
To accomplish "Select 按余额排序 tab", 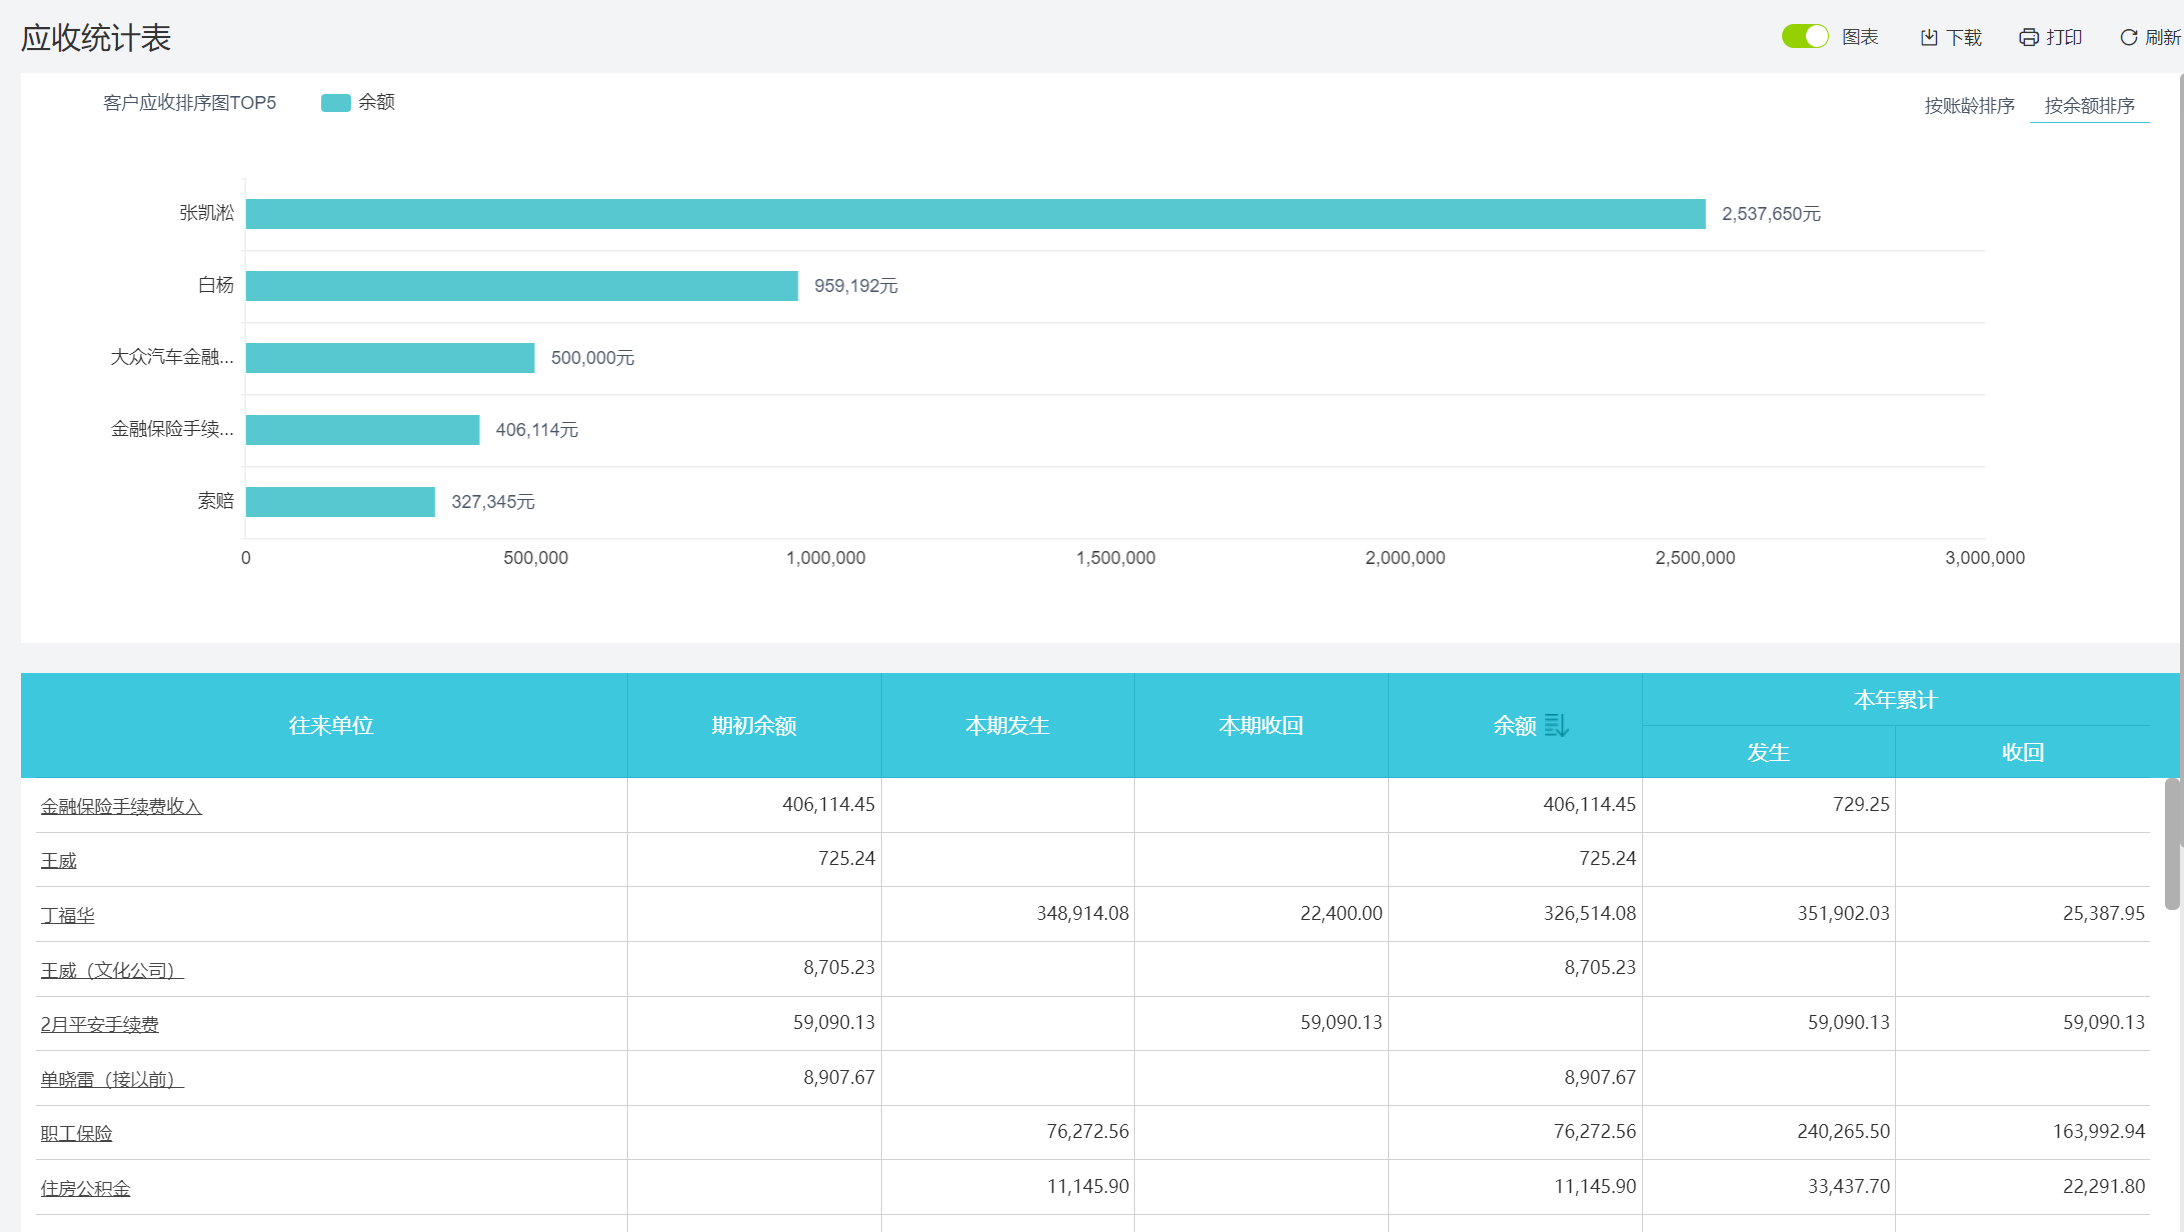I will (2092, 105).
